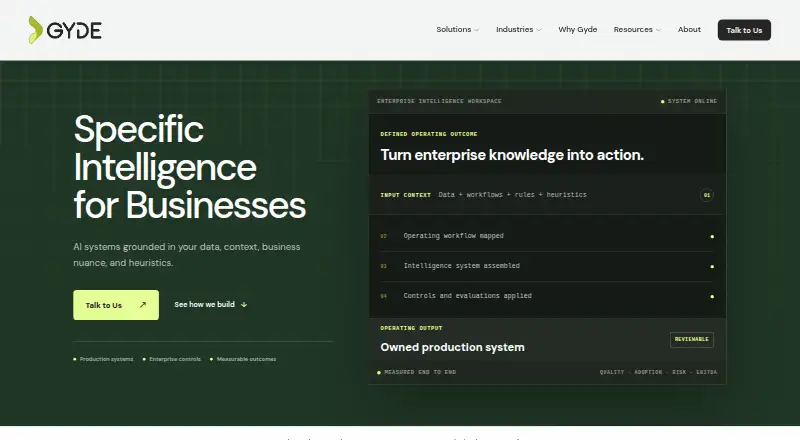Click the Operating Output label
This screenshot has height=440, width=800.
pos(411,328)
